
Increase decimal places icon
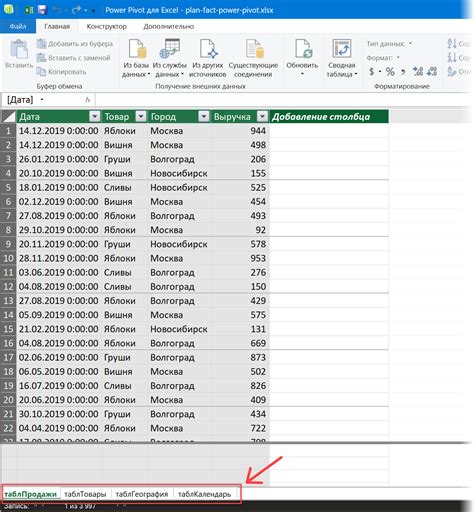pos(418,71)
